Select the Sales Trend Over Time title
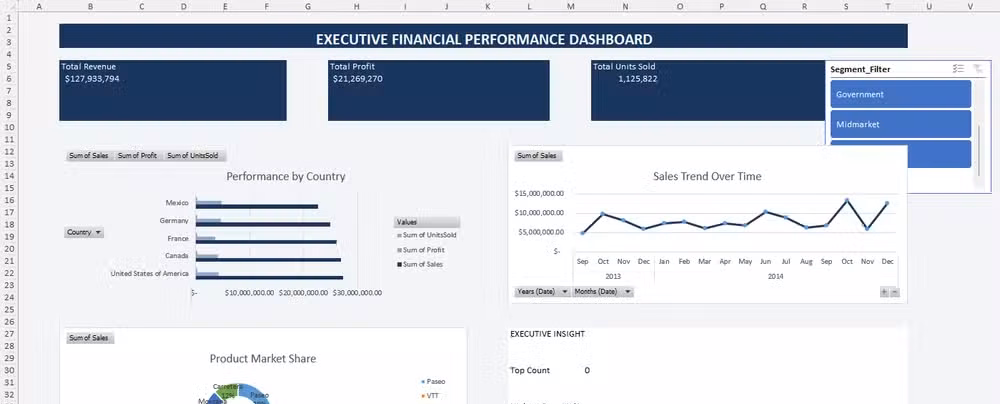This screenshot has height=404, width=1000. tap(707, 176)
